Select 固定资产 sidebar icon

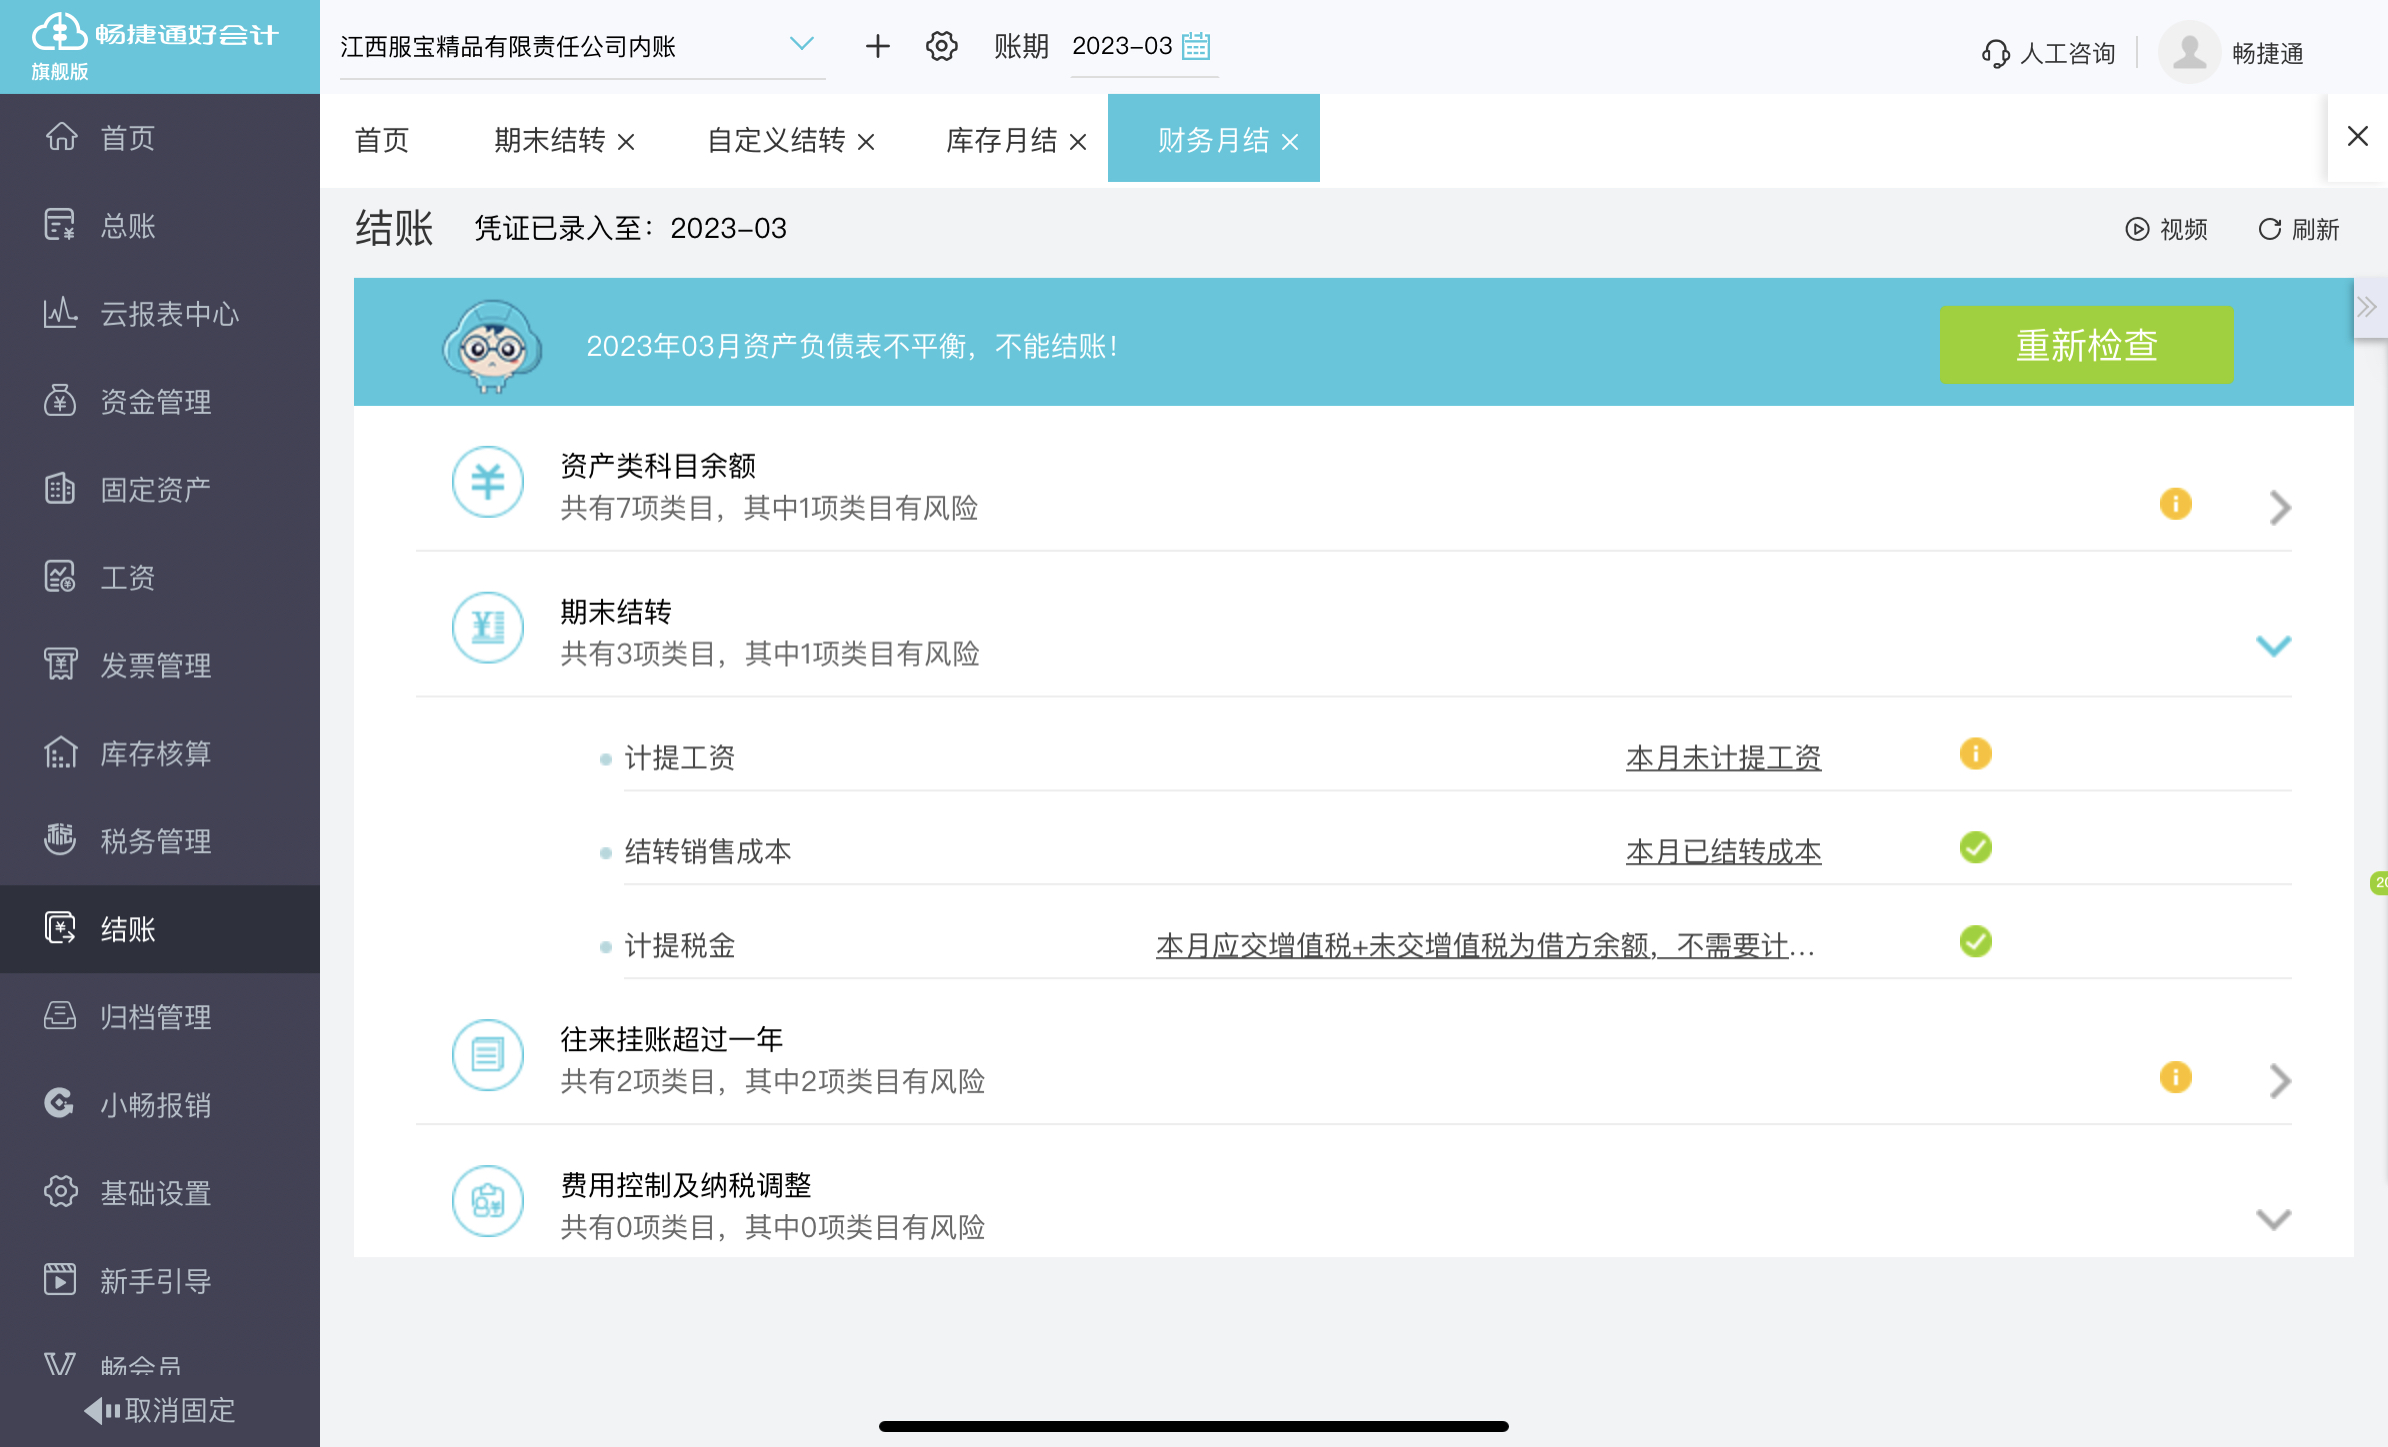[60, 490]
